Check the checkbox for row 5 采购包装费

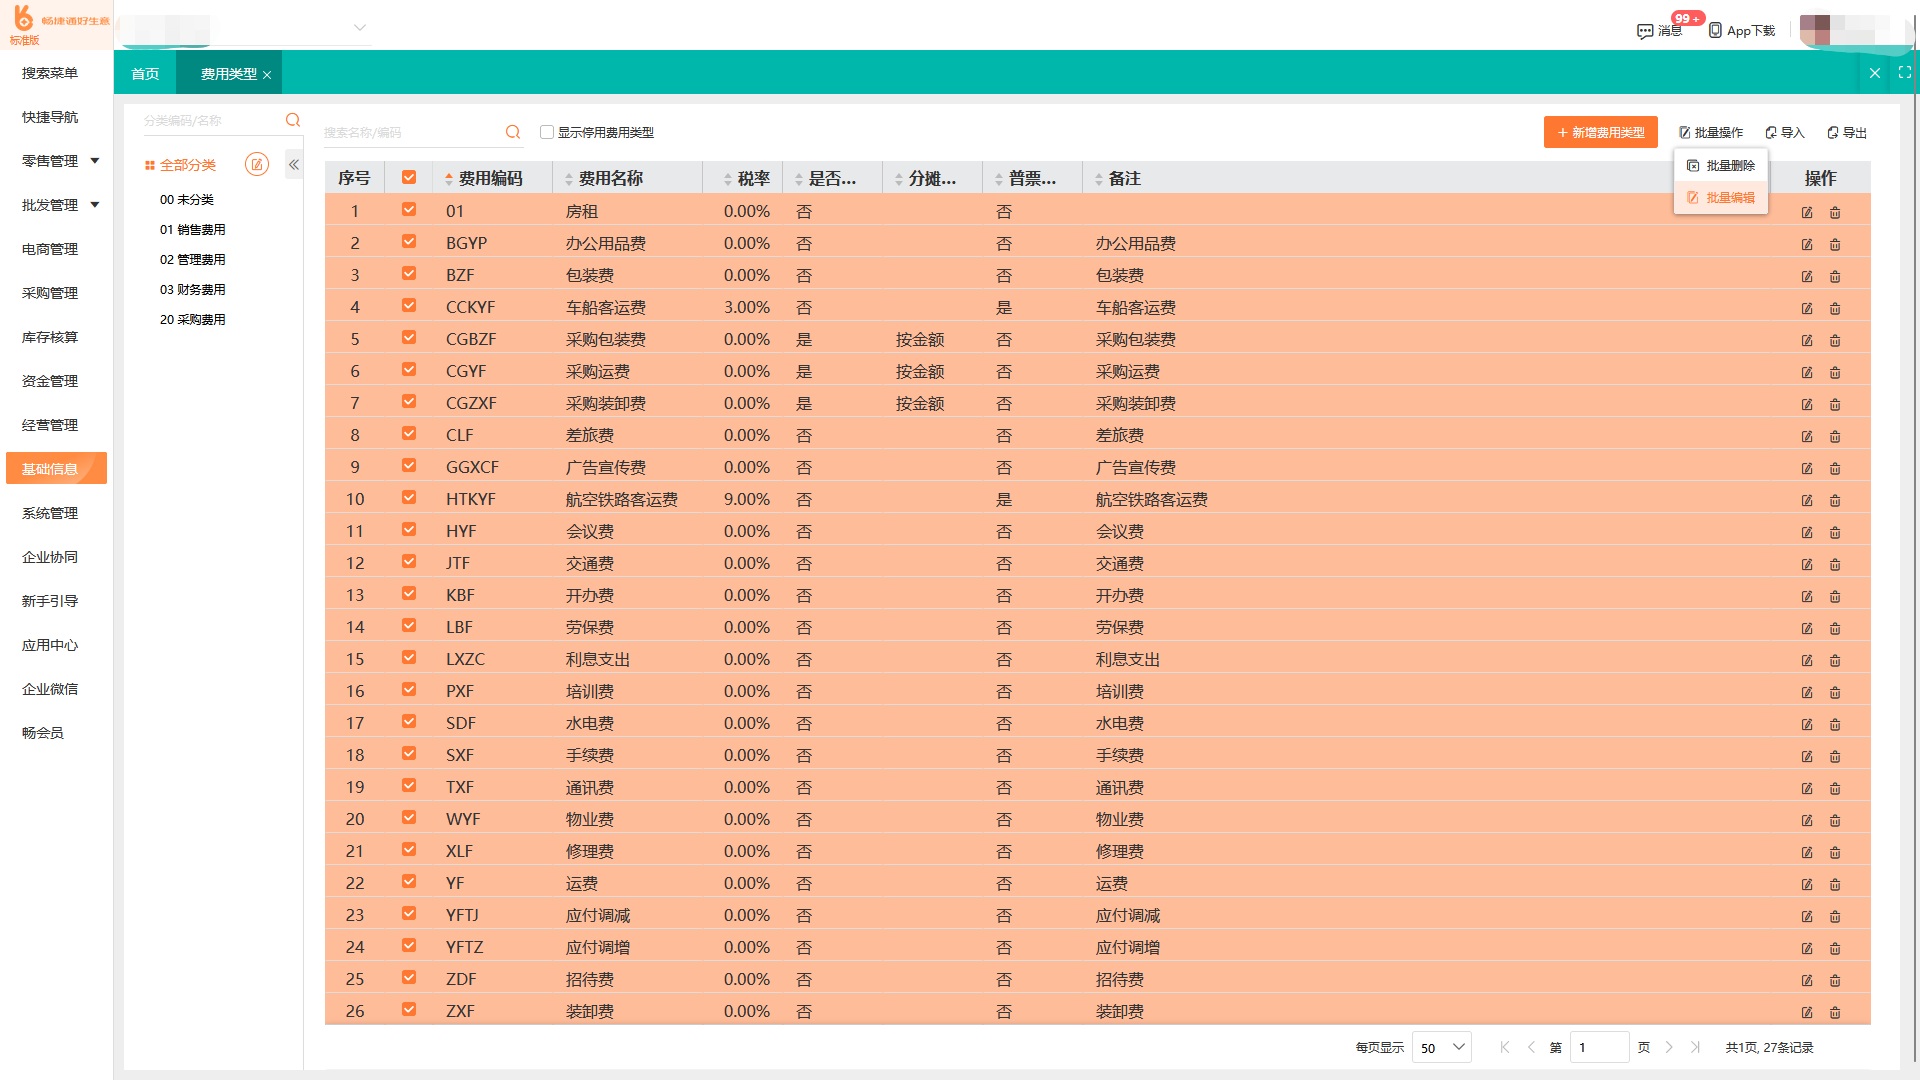click(410, 339)
